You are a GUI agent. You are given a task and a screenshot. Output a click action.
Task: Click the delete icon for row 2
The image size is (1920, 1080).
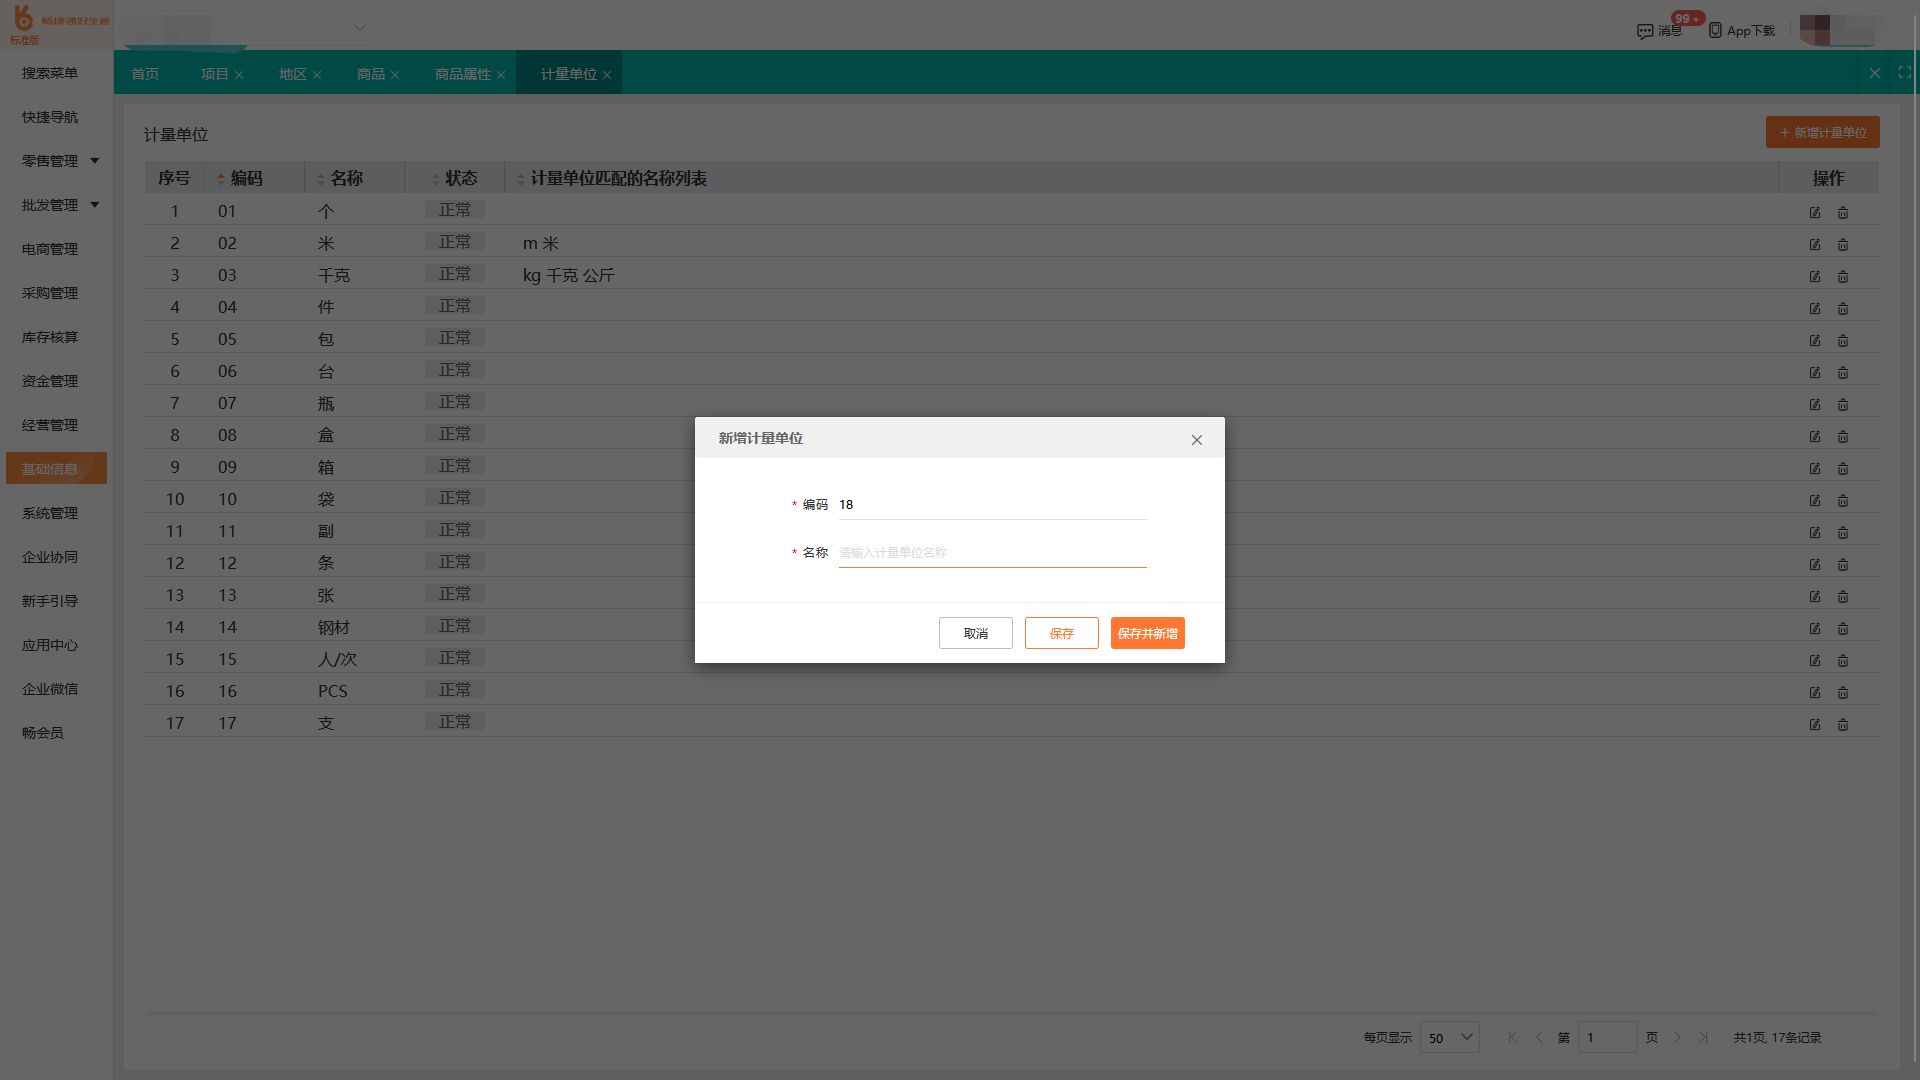1844,244
